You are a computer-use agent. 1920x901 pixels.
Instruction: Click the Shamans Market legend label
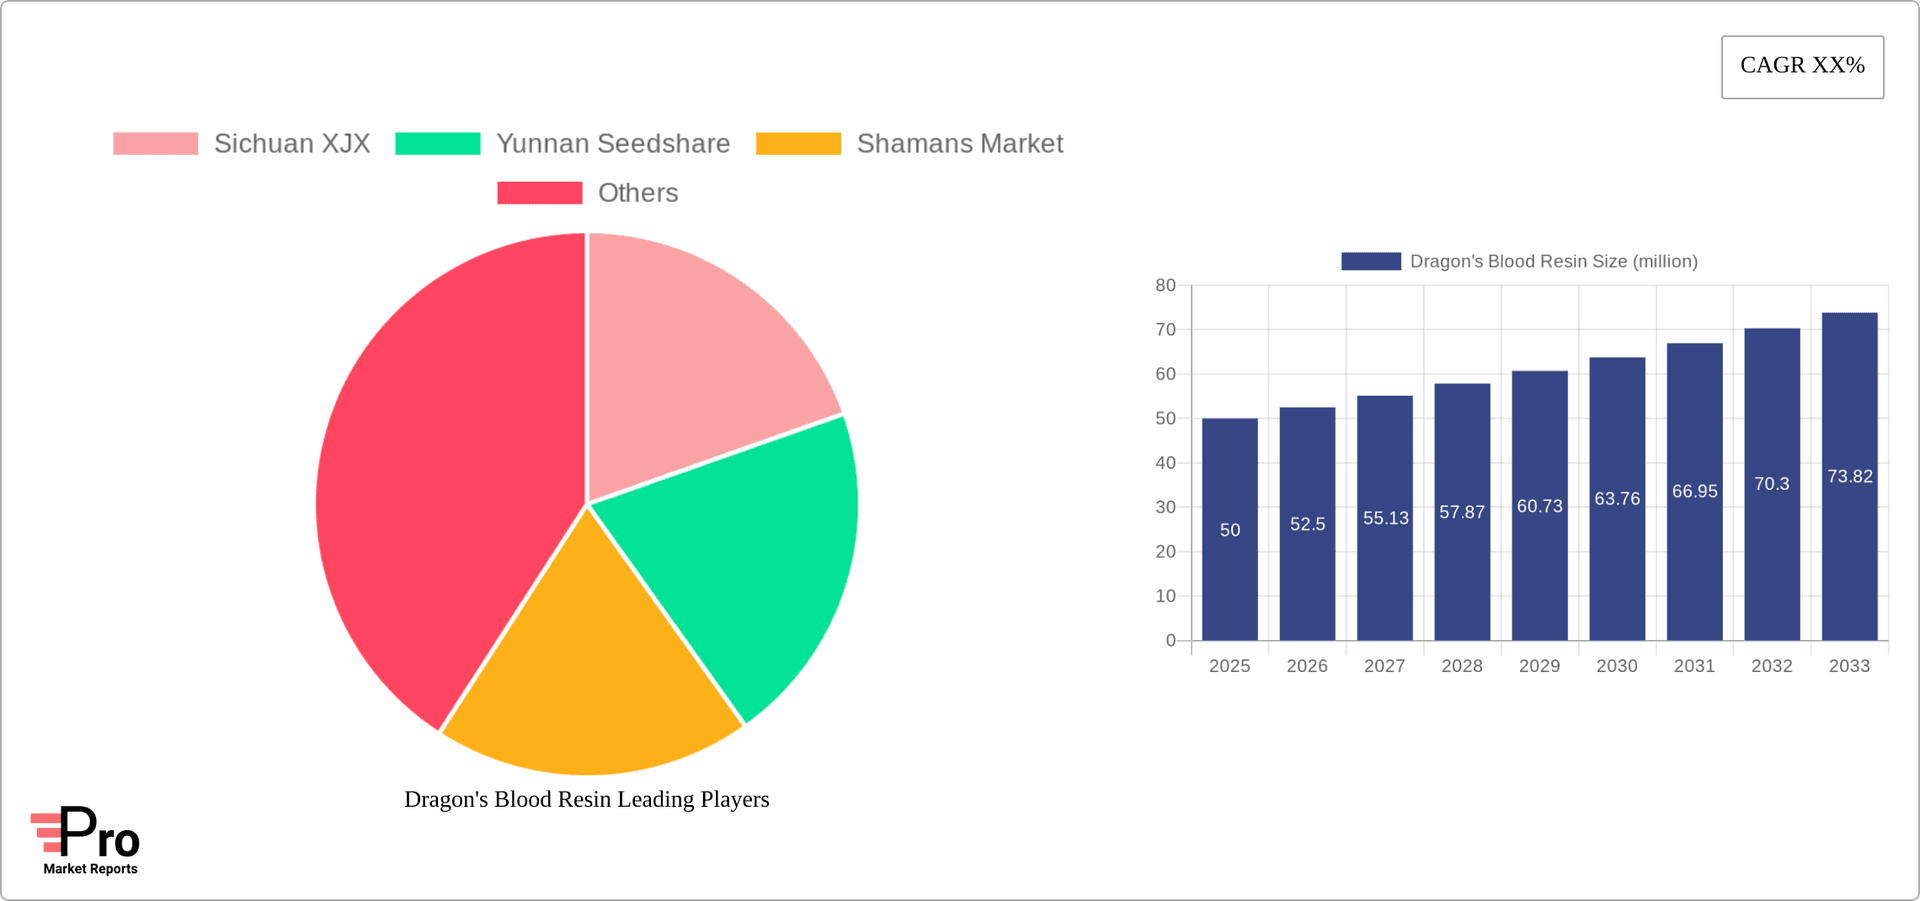point(960,143)
